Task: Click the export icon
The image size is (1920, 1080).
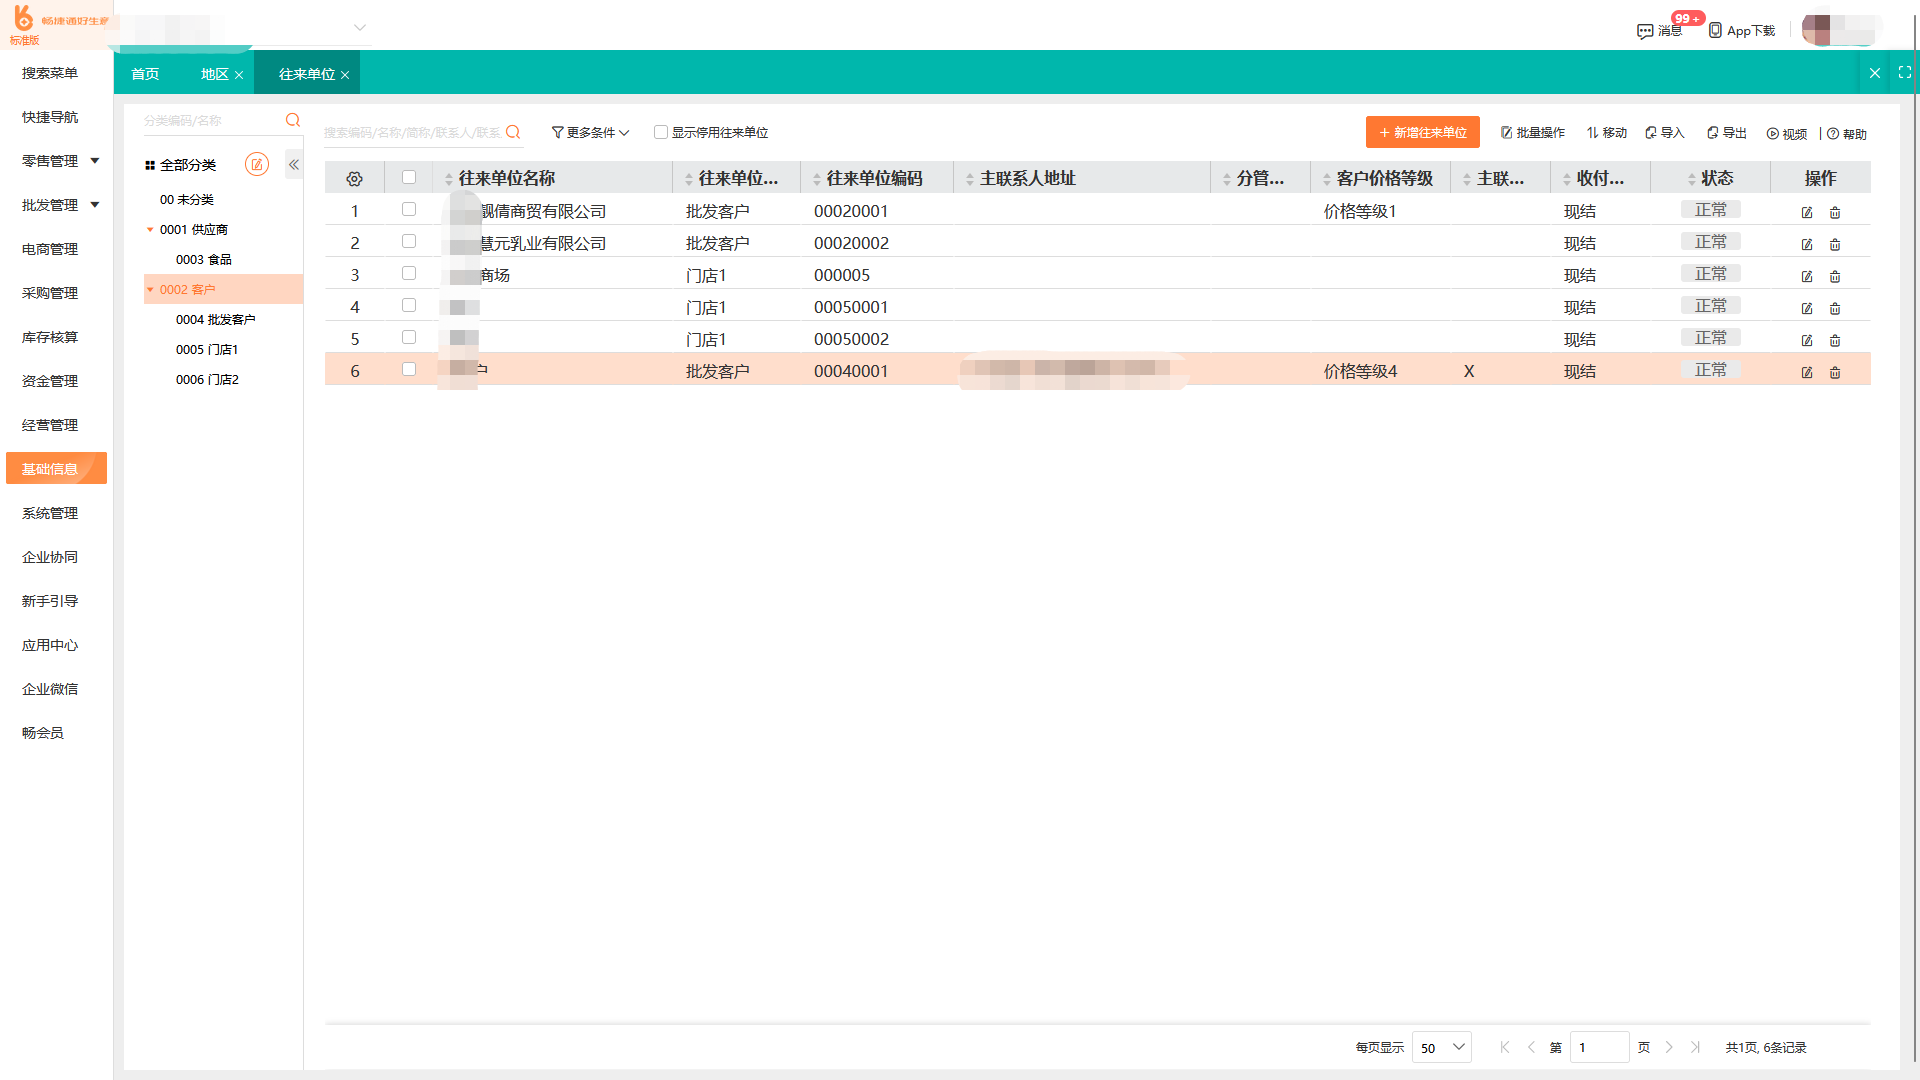Action: click(x=1727, y=132)
